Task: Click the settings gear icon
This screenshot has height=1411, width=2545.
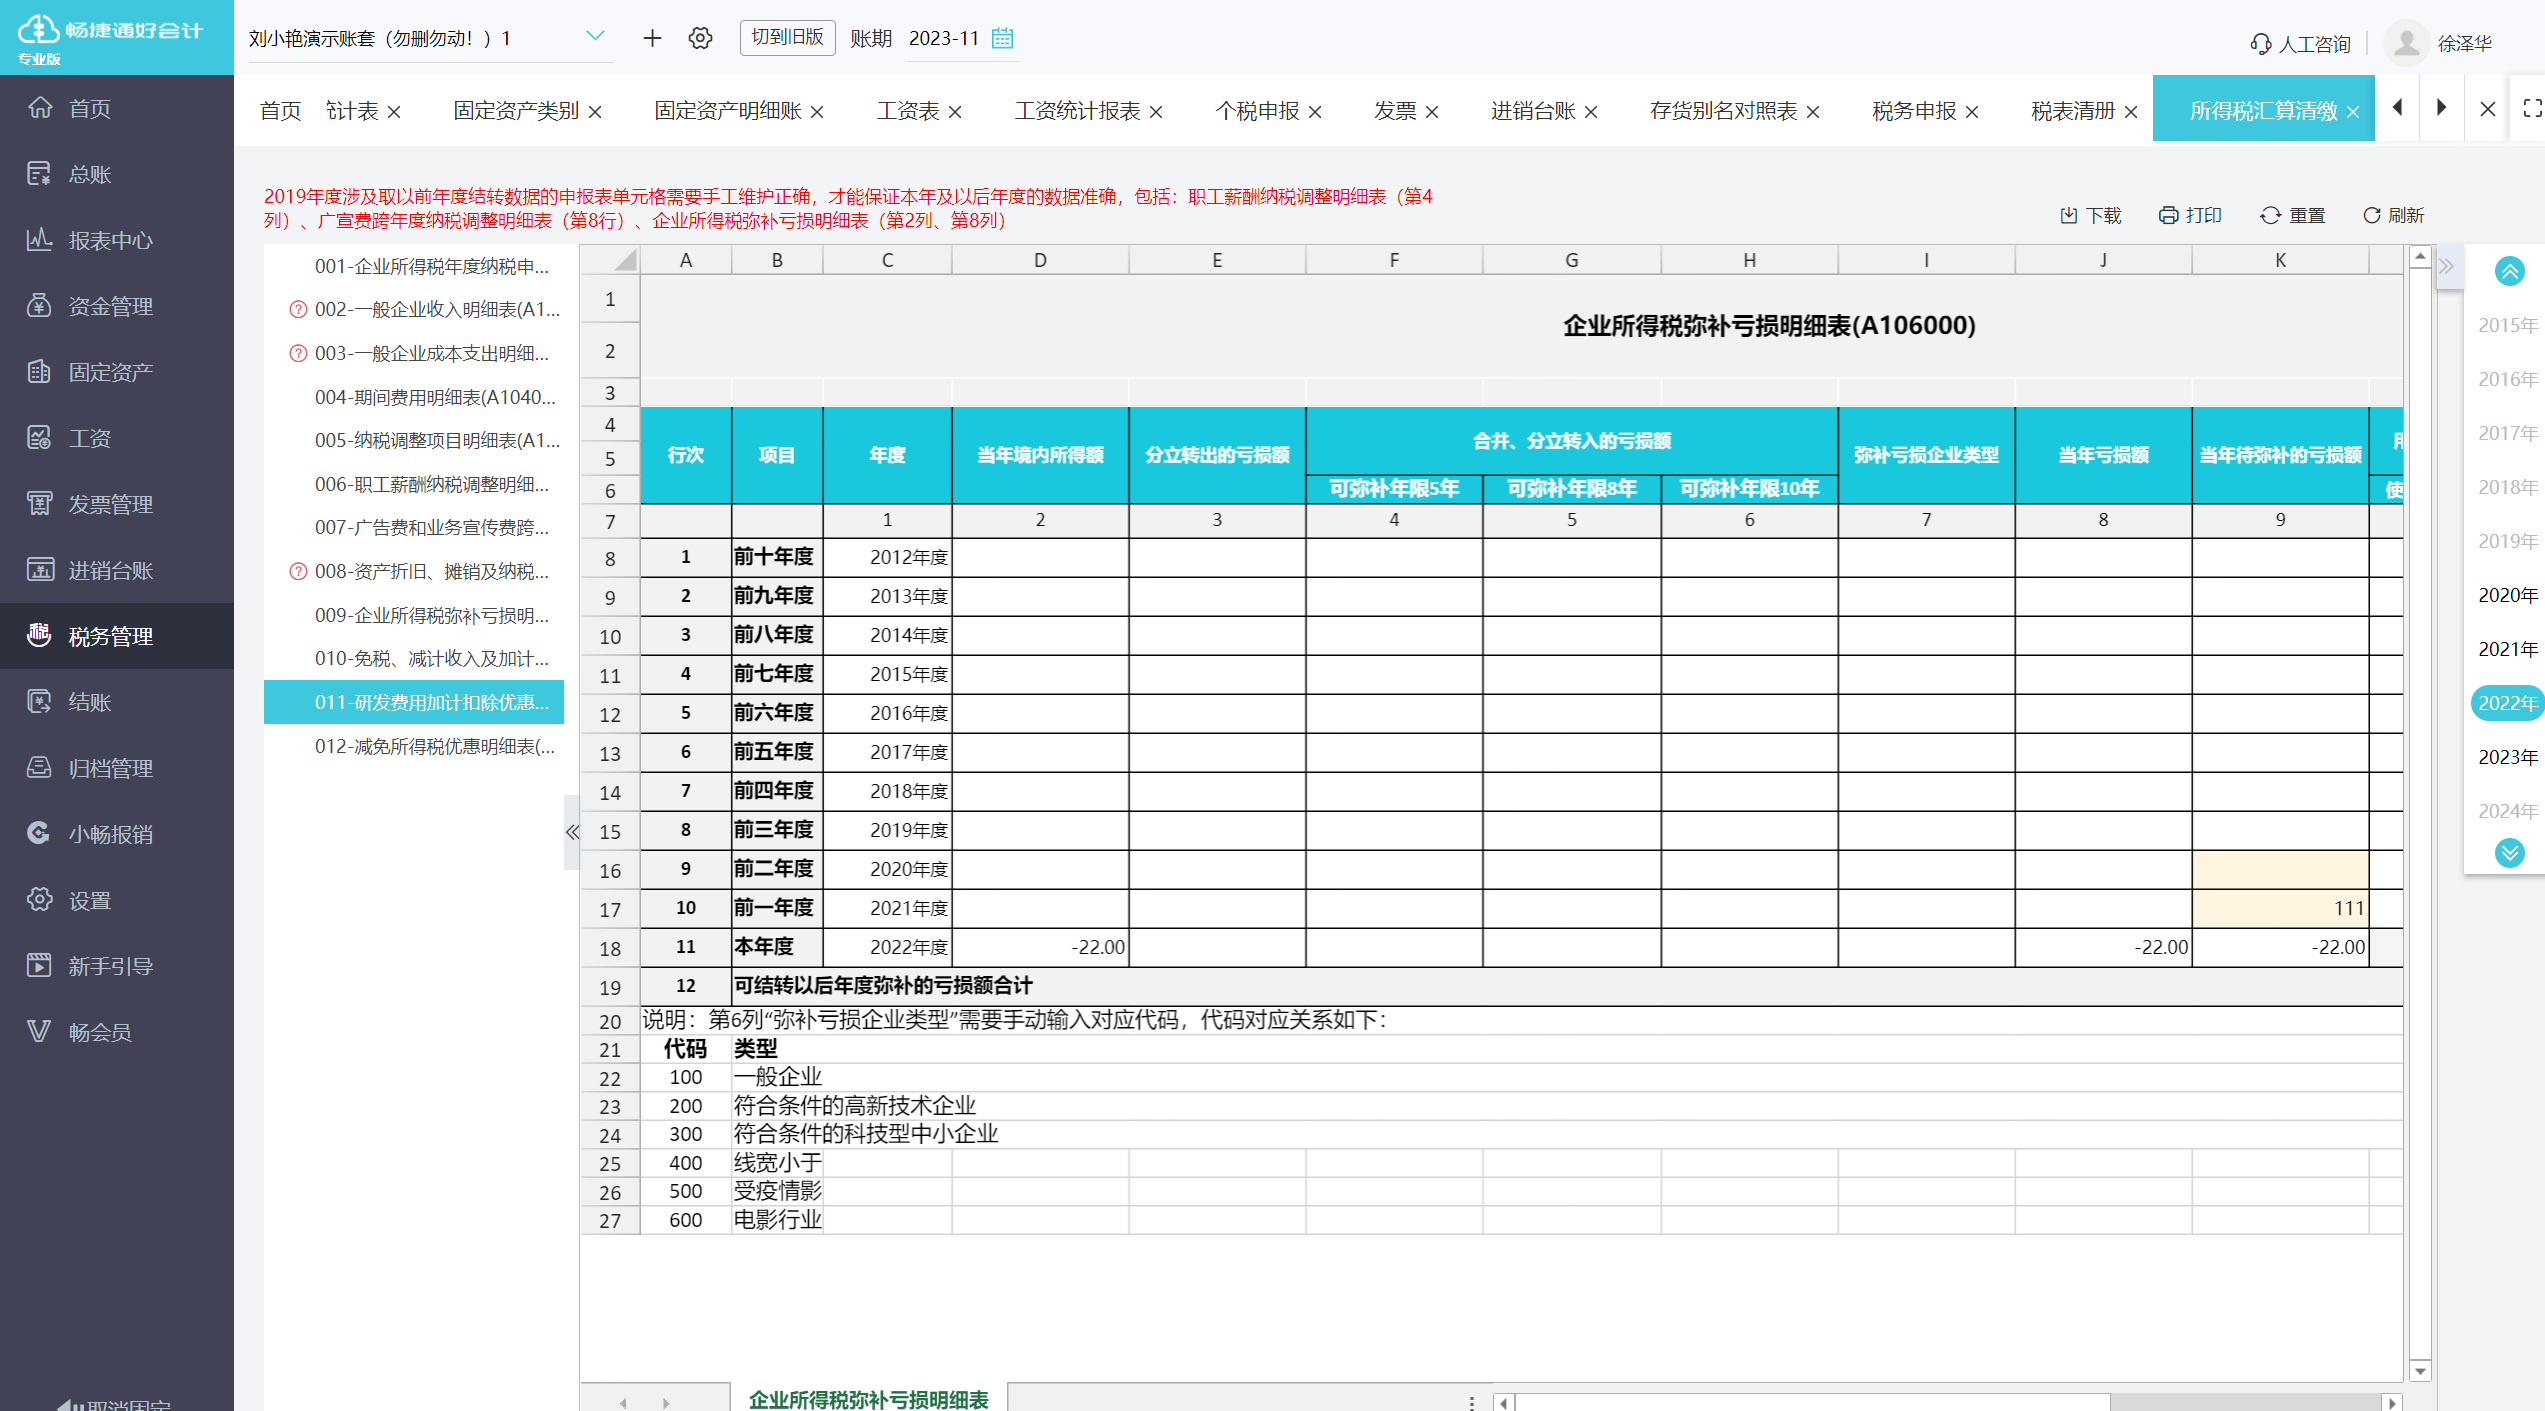Action: coord(700,38)
